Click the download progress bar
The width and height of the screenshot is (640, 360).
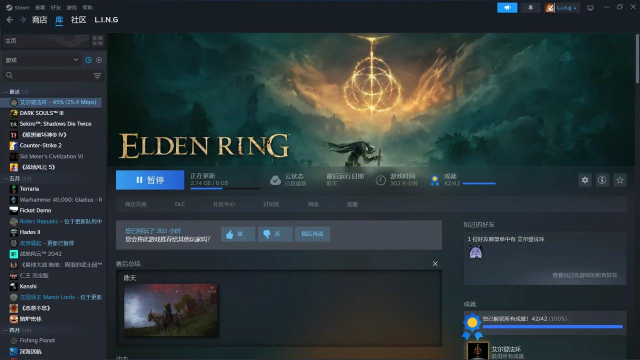tap(225, 189)
